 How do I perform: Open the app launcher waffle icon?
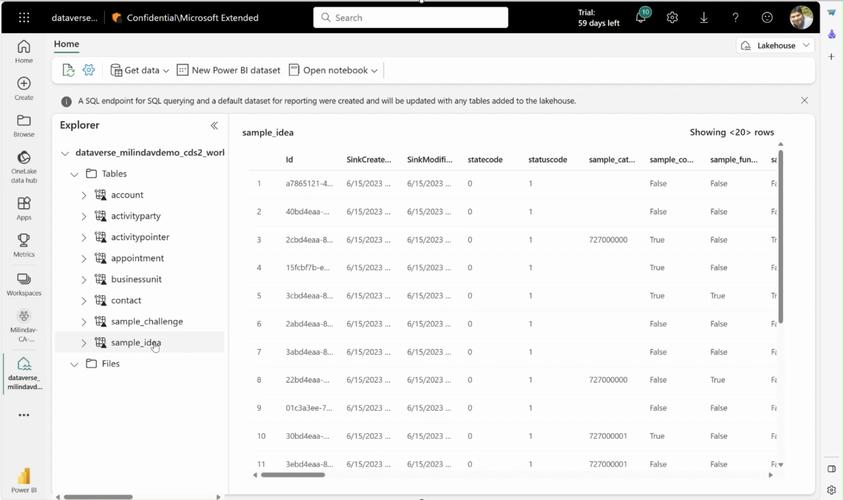pyautogui.click(x=24, y=18)
